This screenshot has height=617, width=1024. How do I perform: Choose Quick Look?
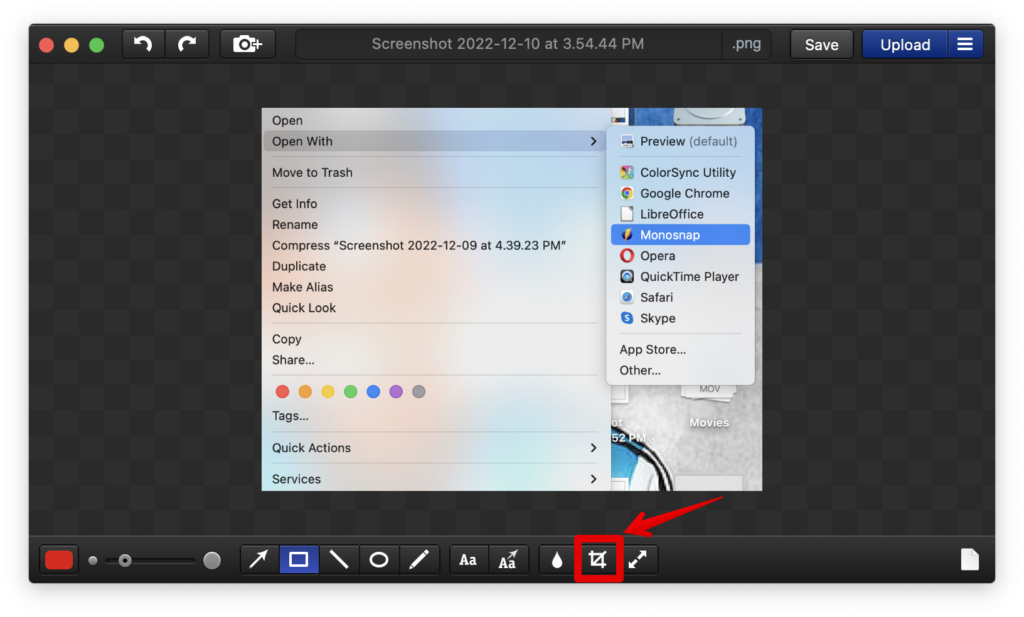436,308
